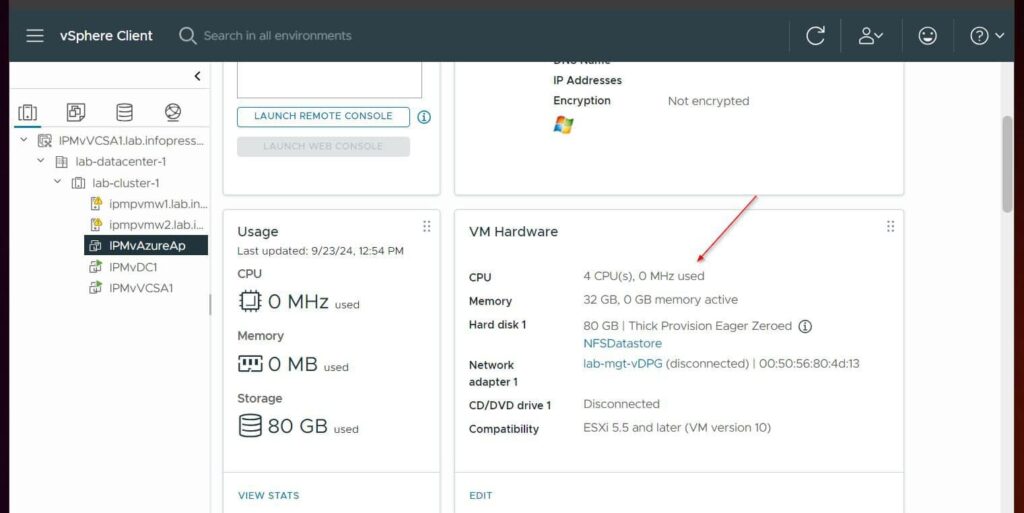
Task: Click the smiley feedback icon
Action: [x=927, y=35]
